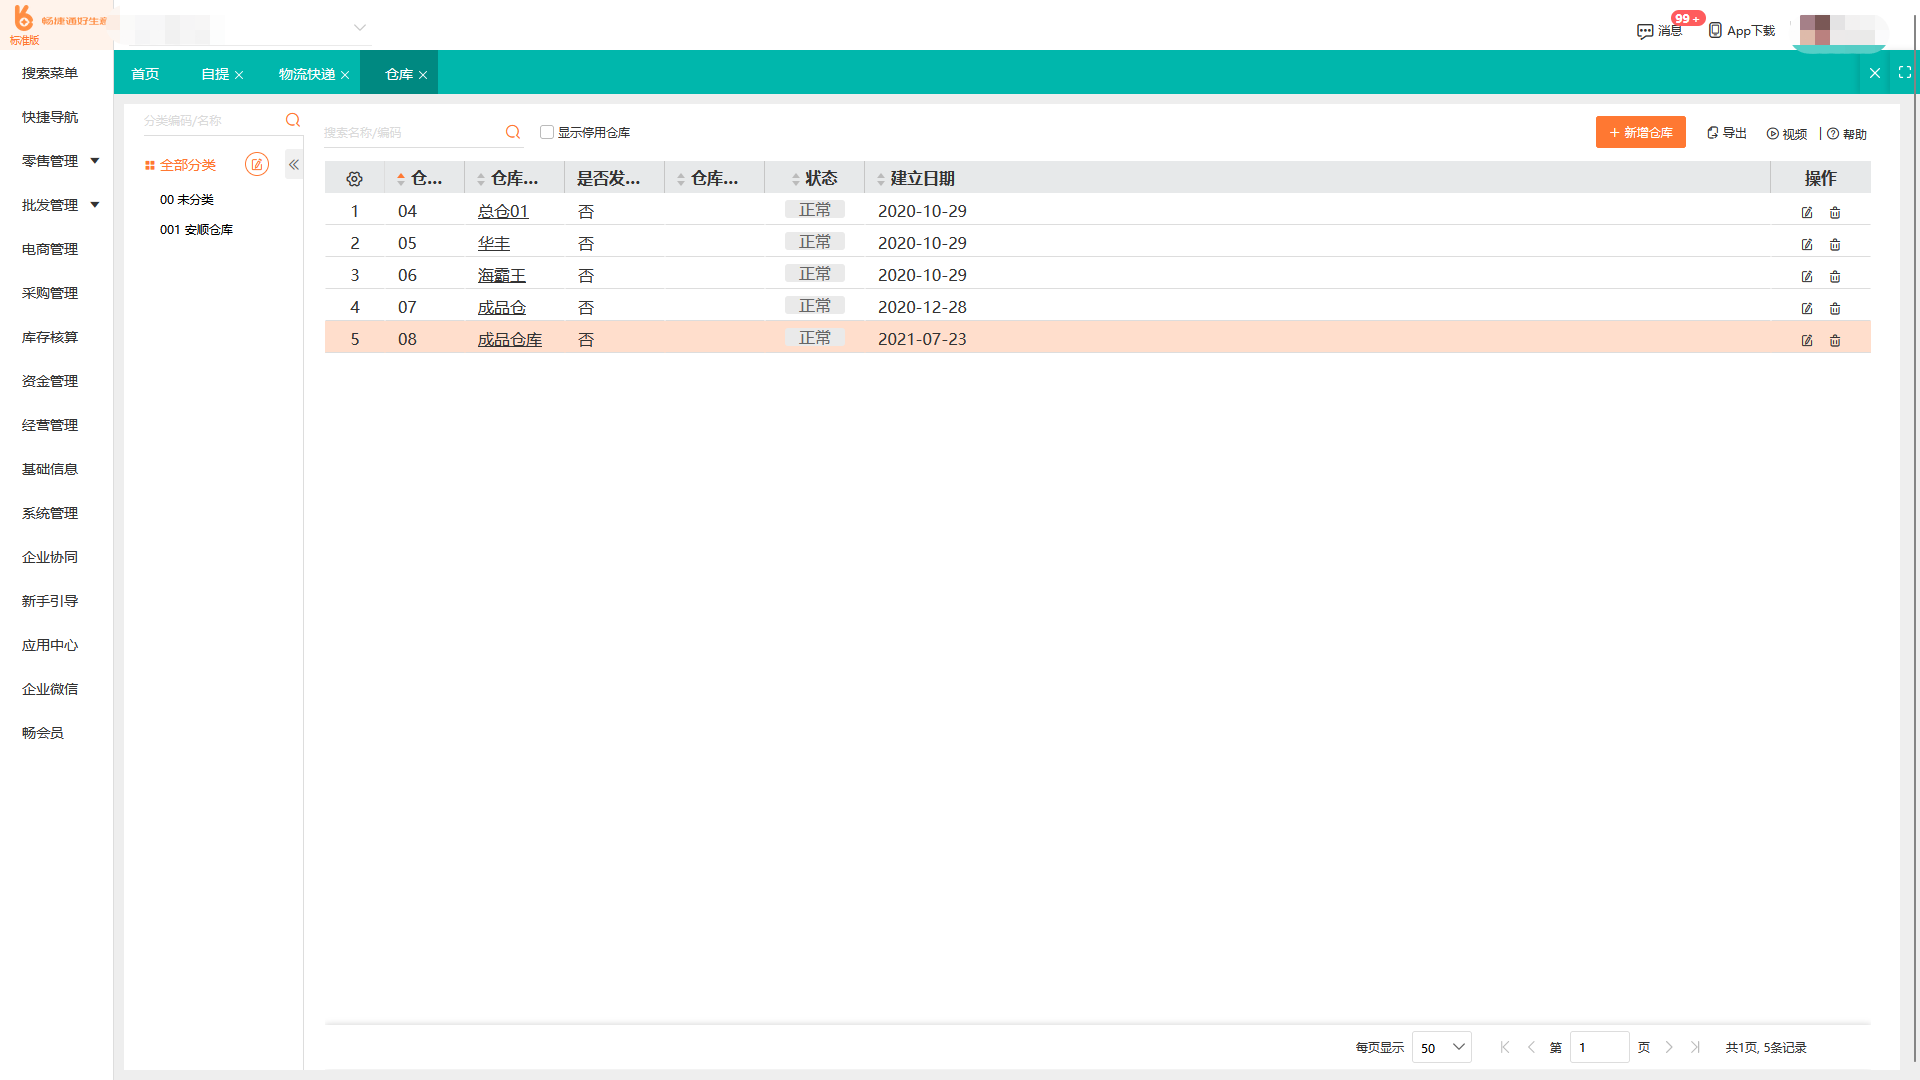Viewport: 1920px width, 1080px height.
Task: Click the 消息 notification icon
Action: tap(1659, 29)
